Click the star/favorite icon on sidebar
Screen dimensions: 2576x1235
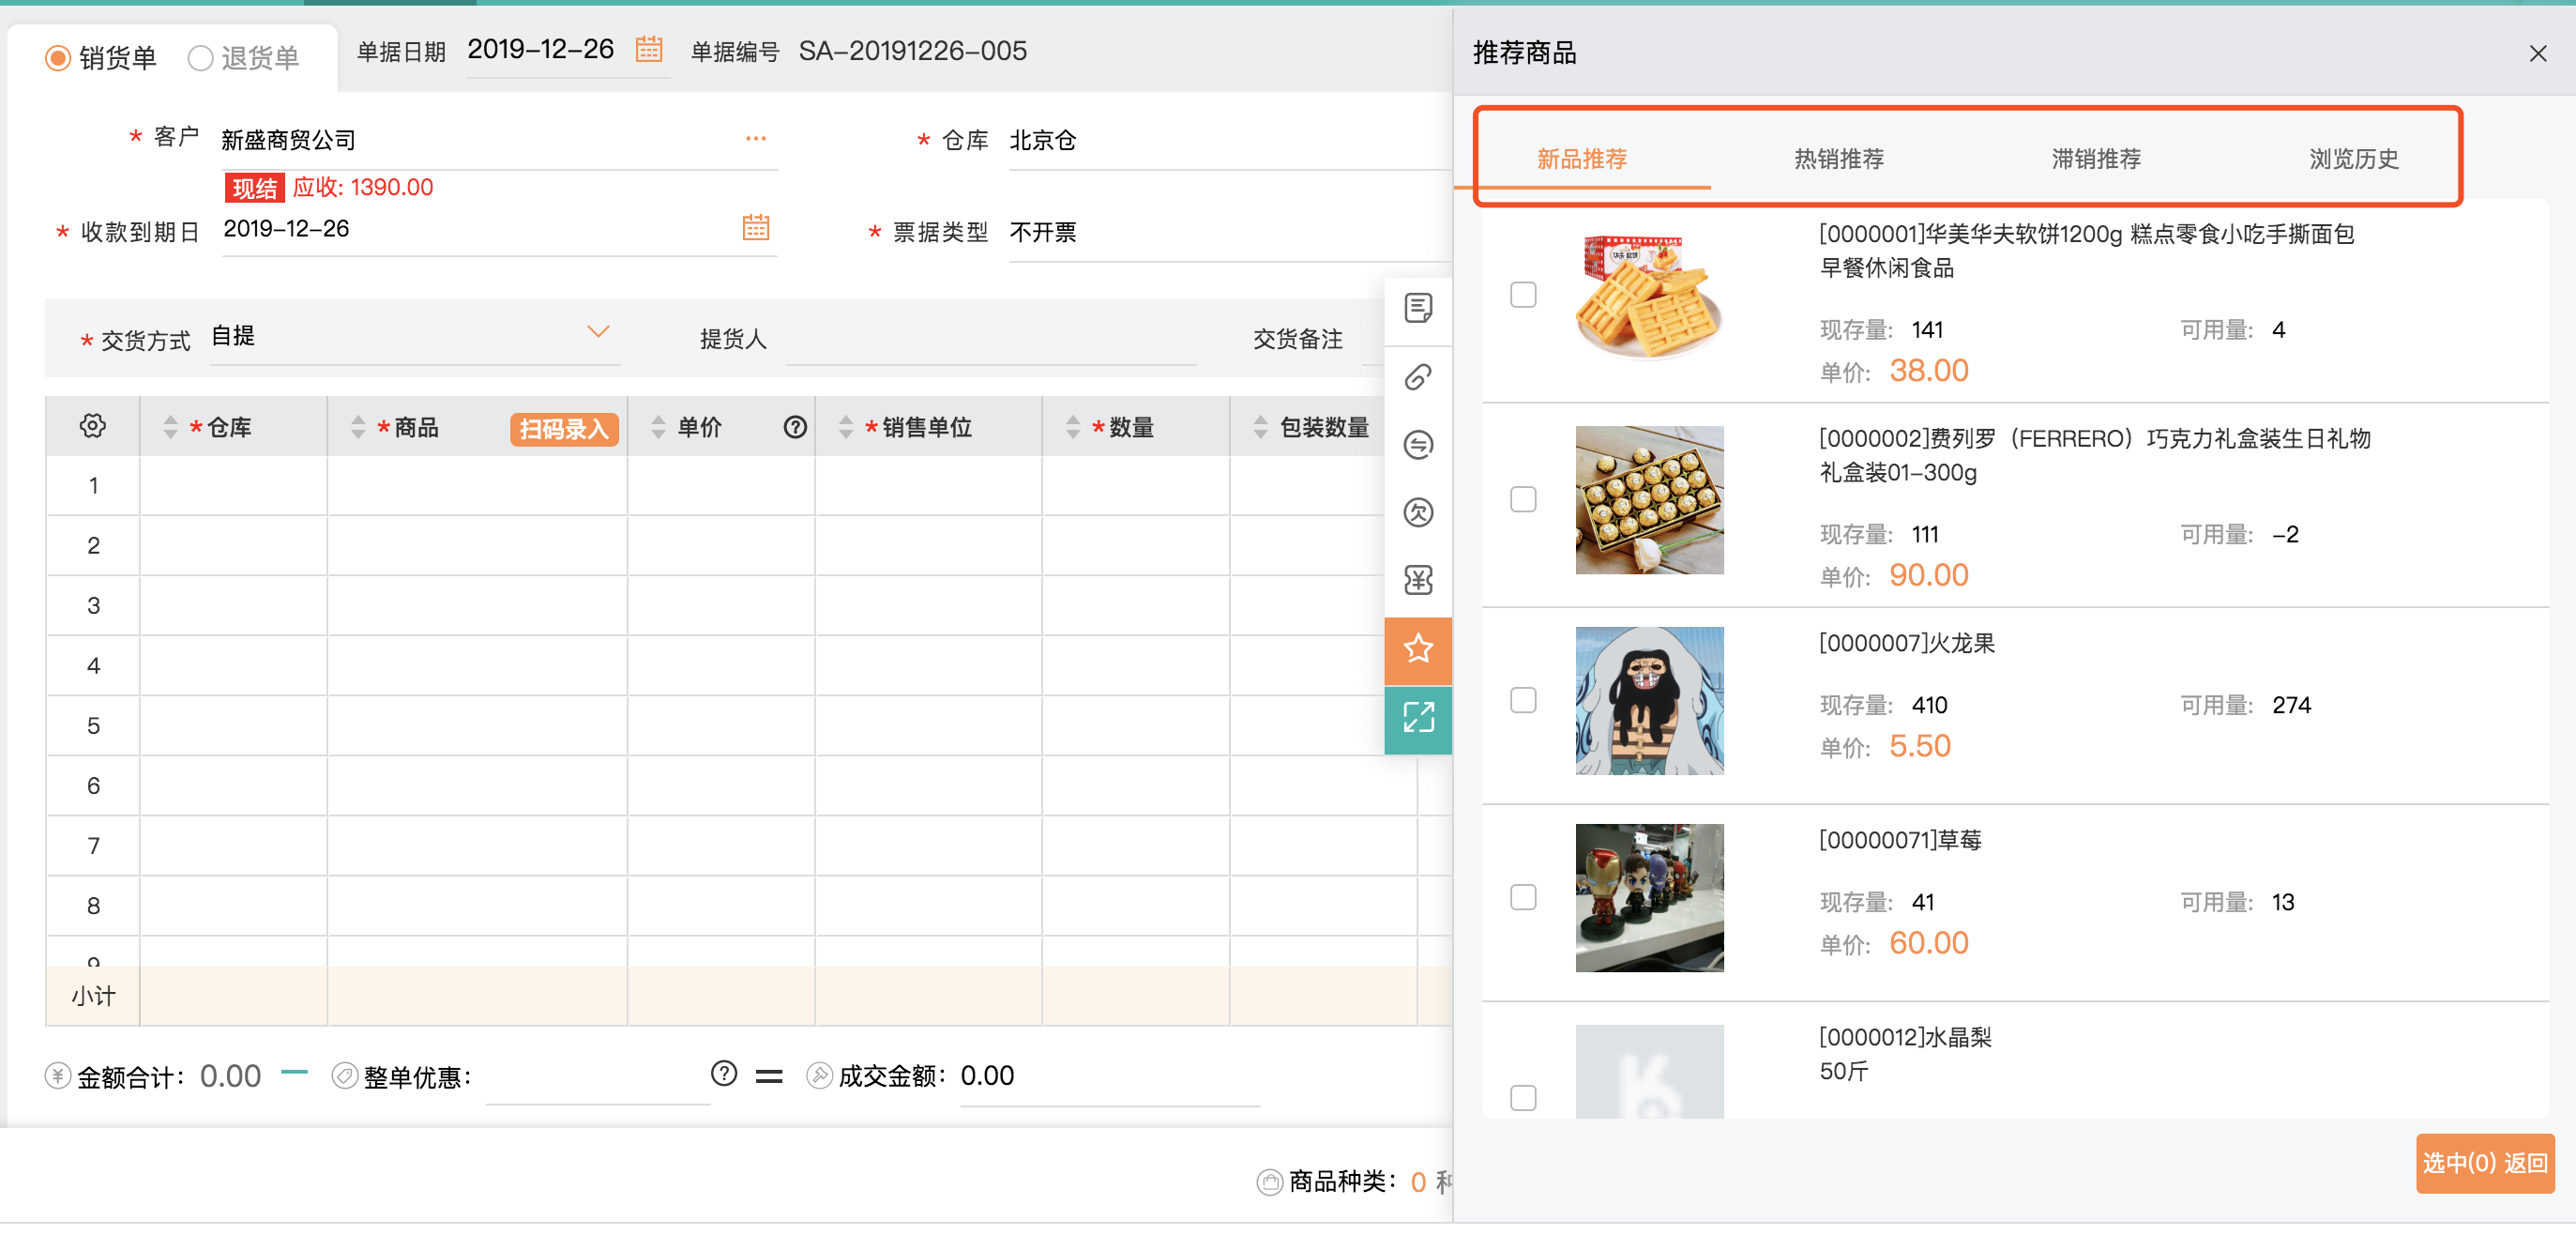(1417, 649)
